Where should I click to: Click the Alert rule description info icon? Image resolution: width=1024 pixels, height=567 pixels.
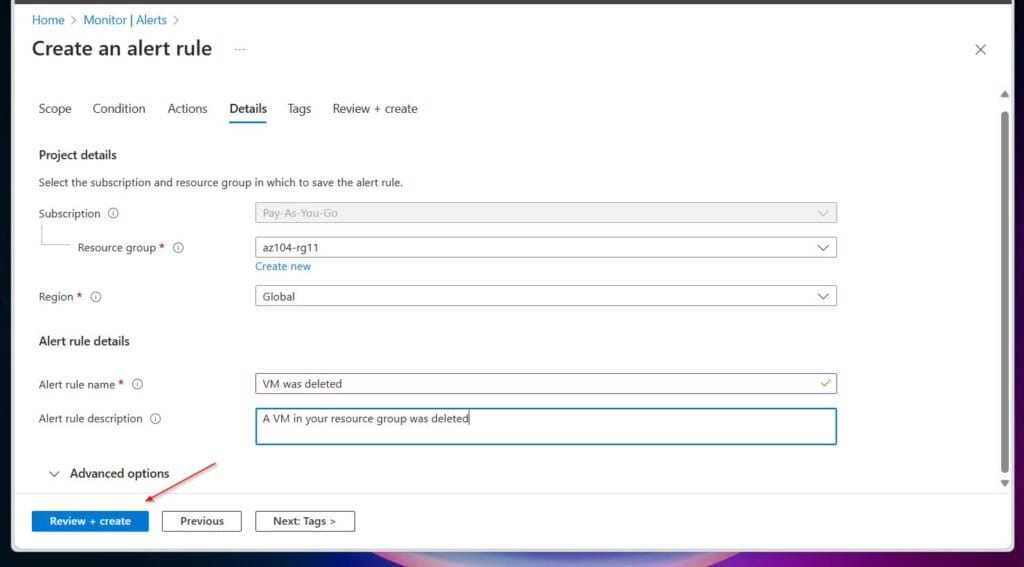coord(155,419)
